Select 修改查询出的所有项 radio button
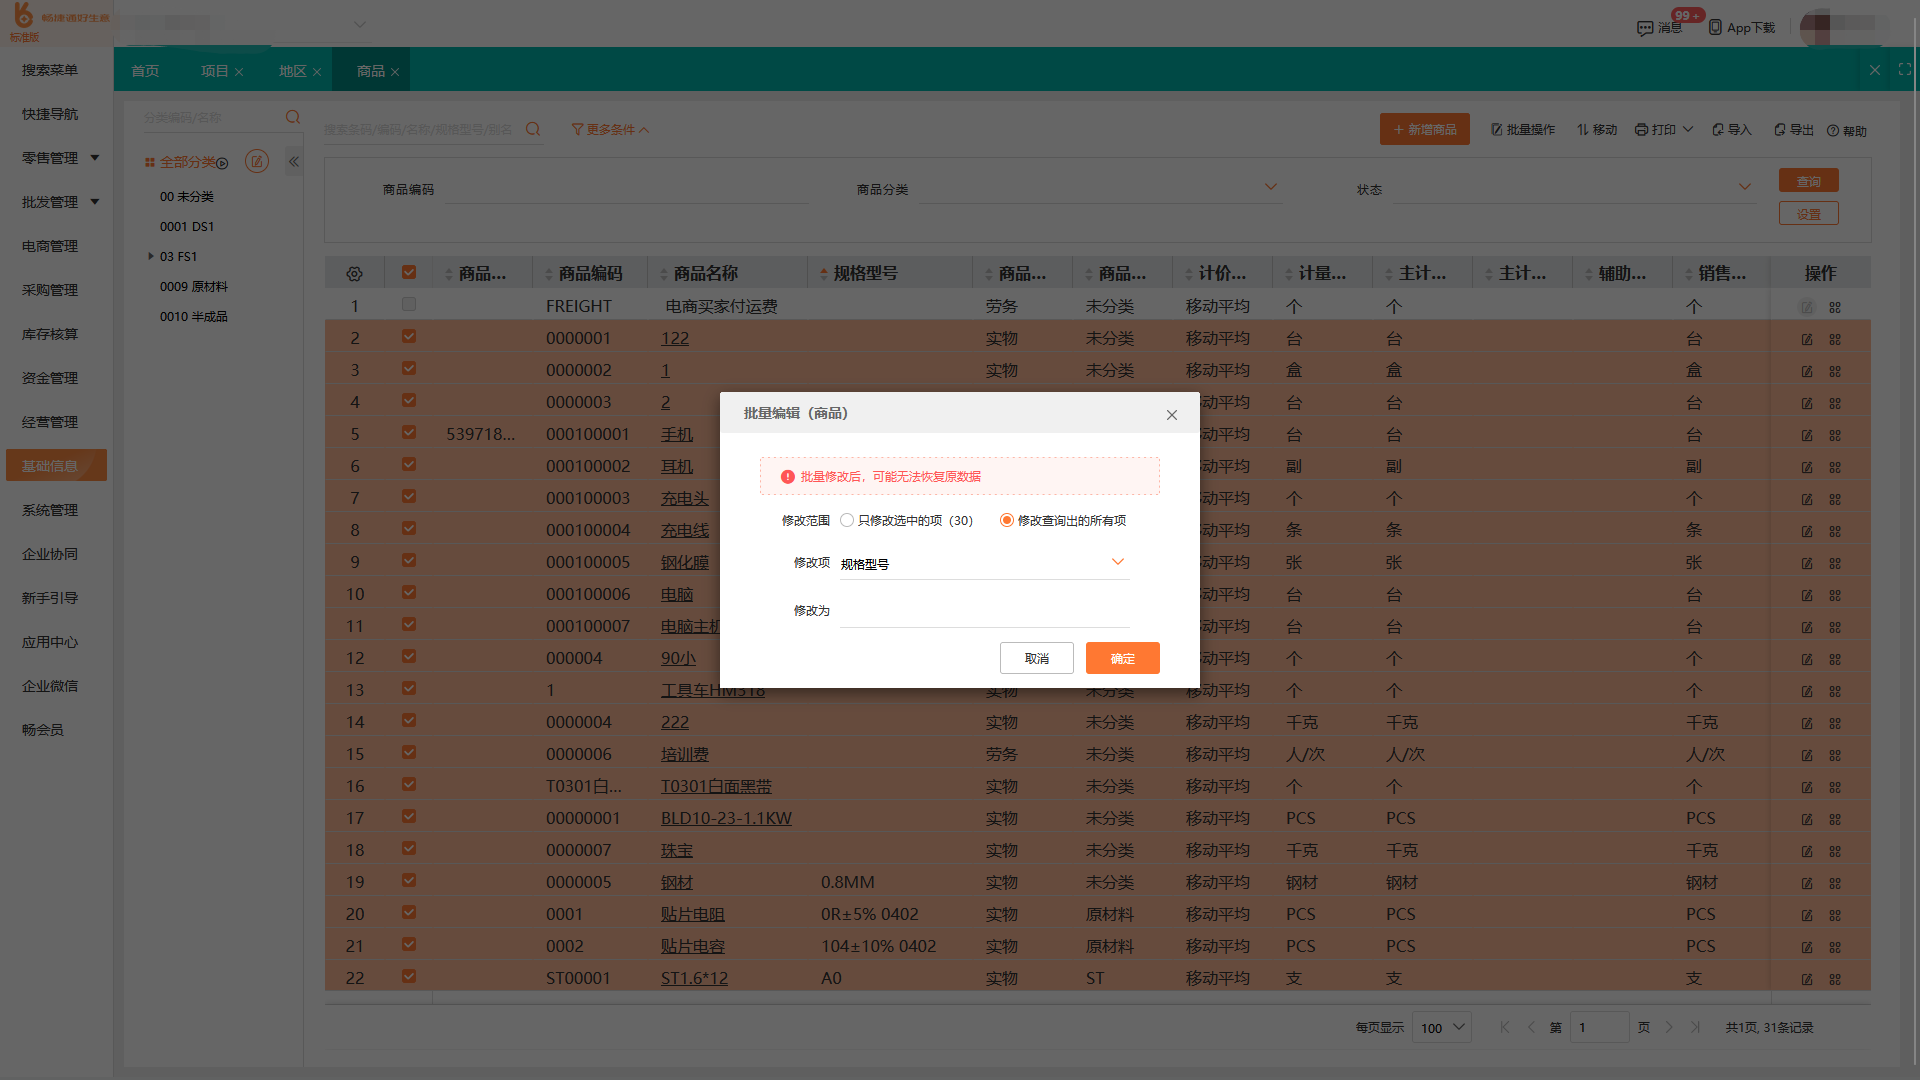 click(1006, 520)
